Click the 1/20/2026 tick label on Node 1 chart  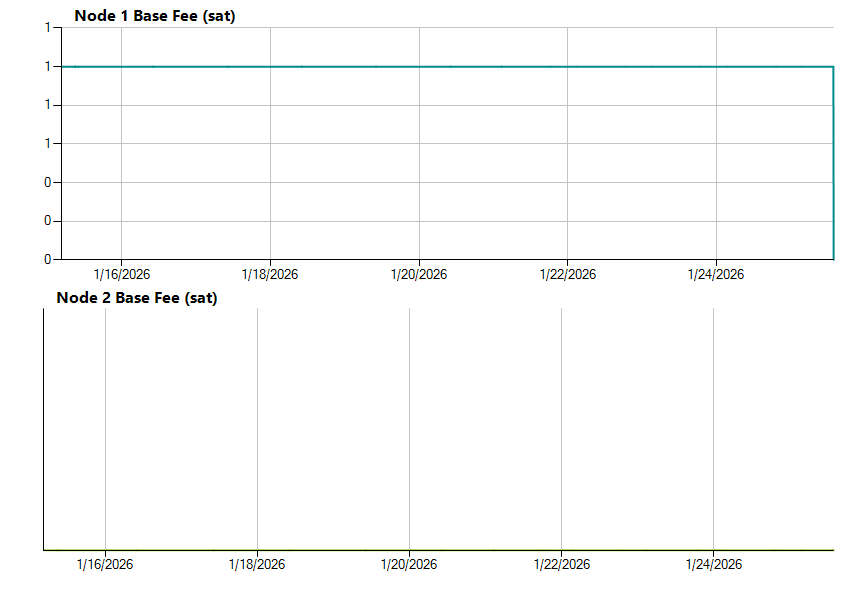419,274
